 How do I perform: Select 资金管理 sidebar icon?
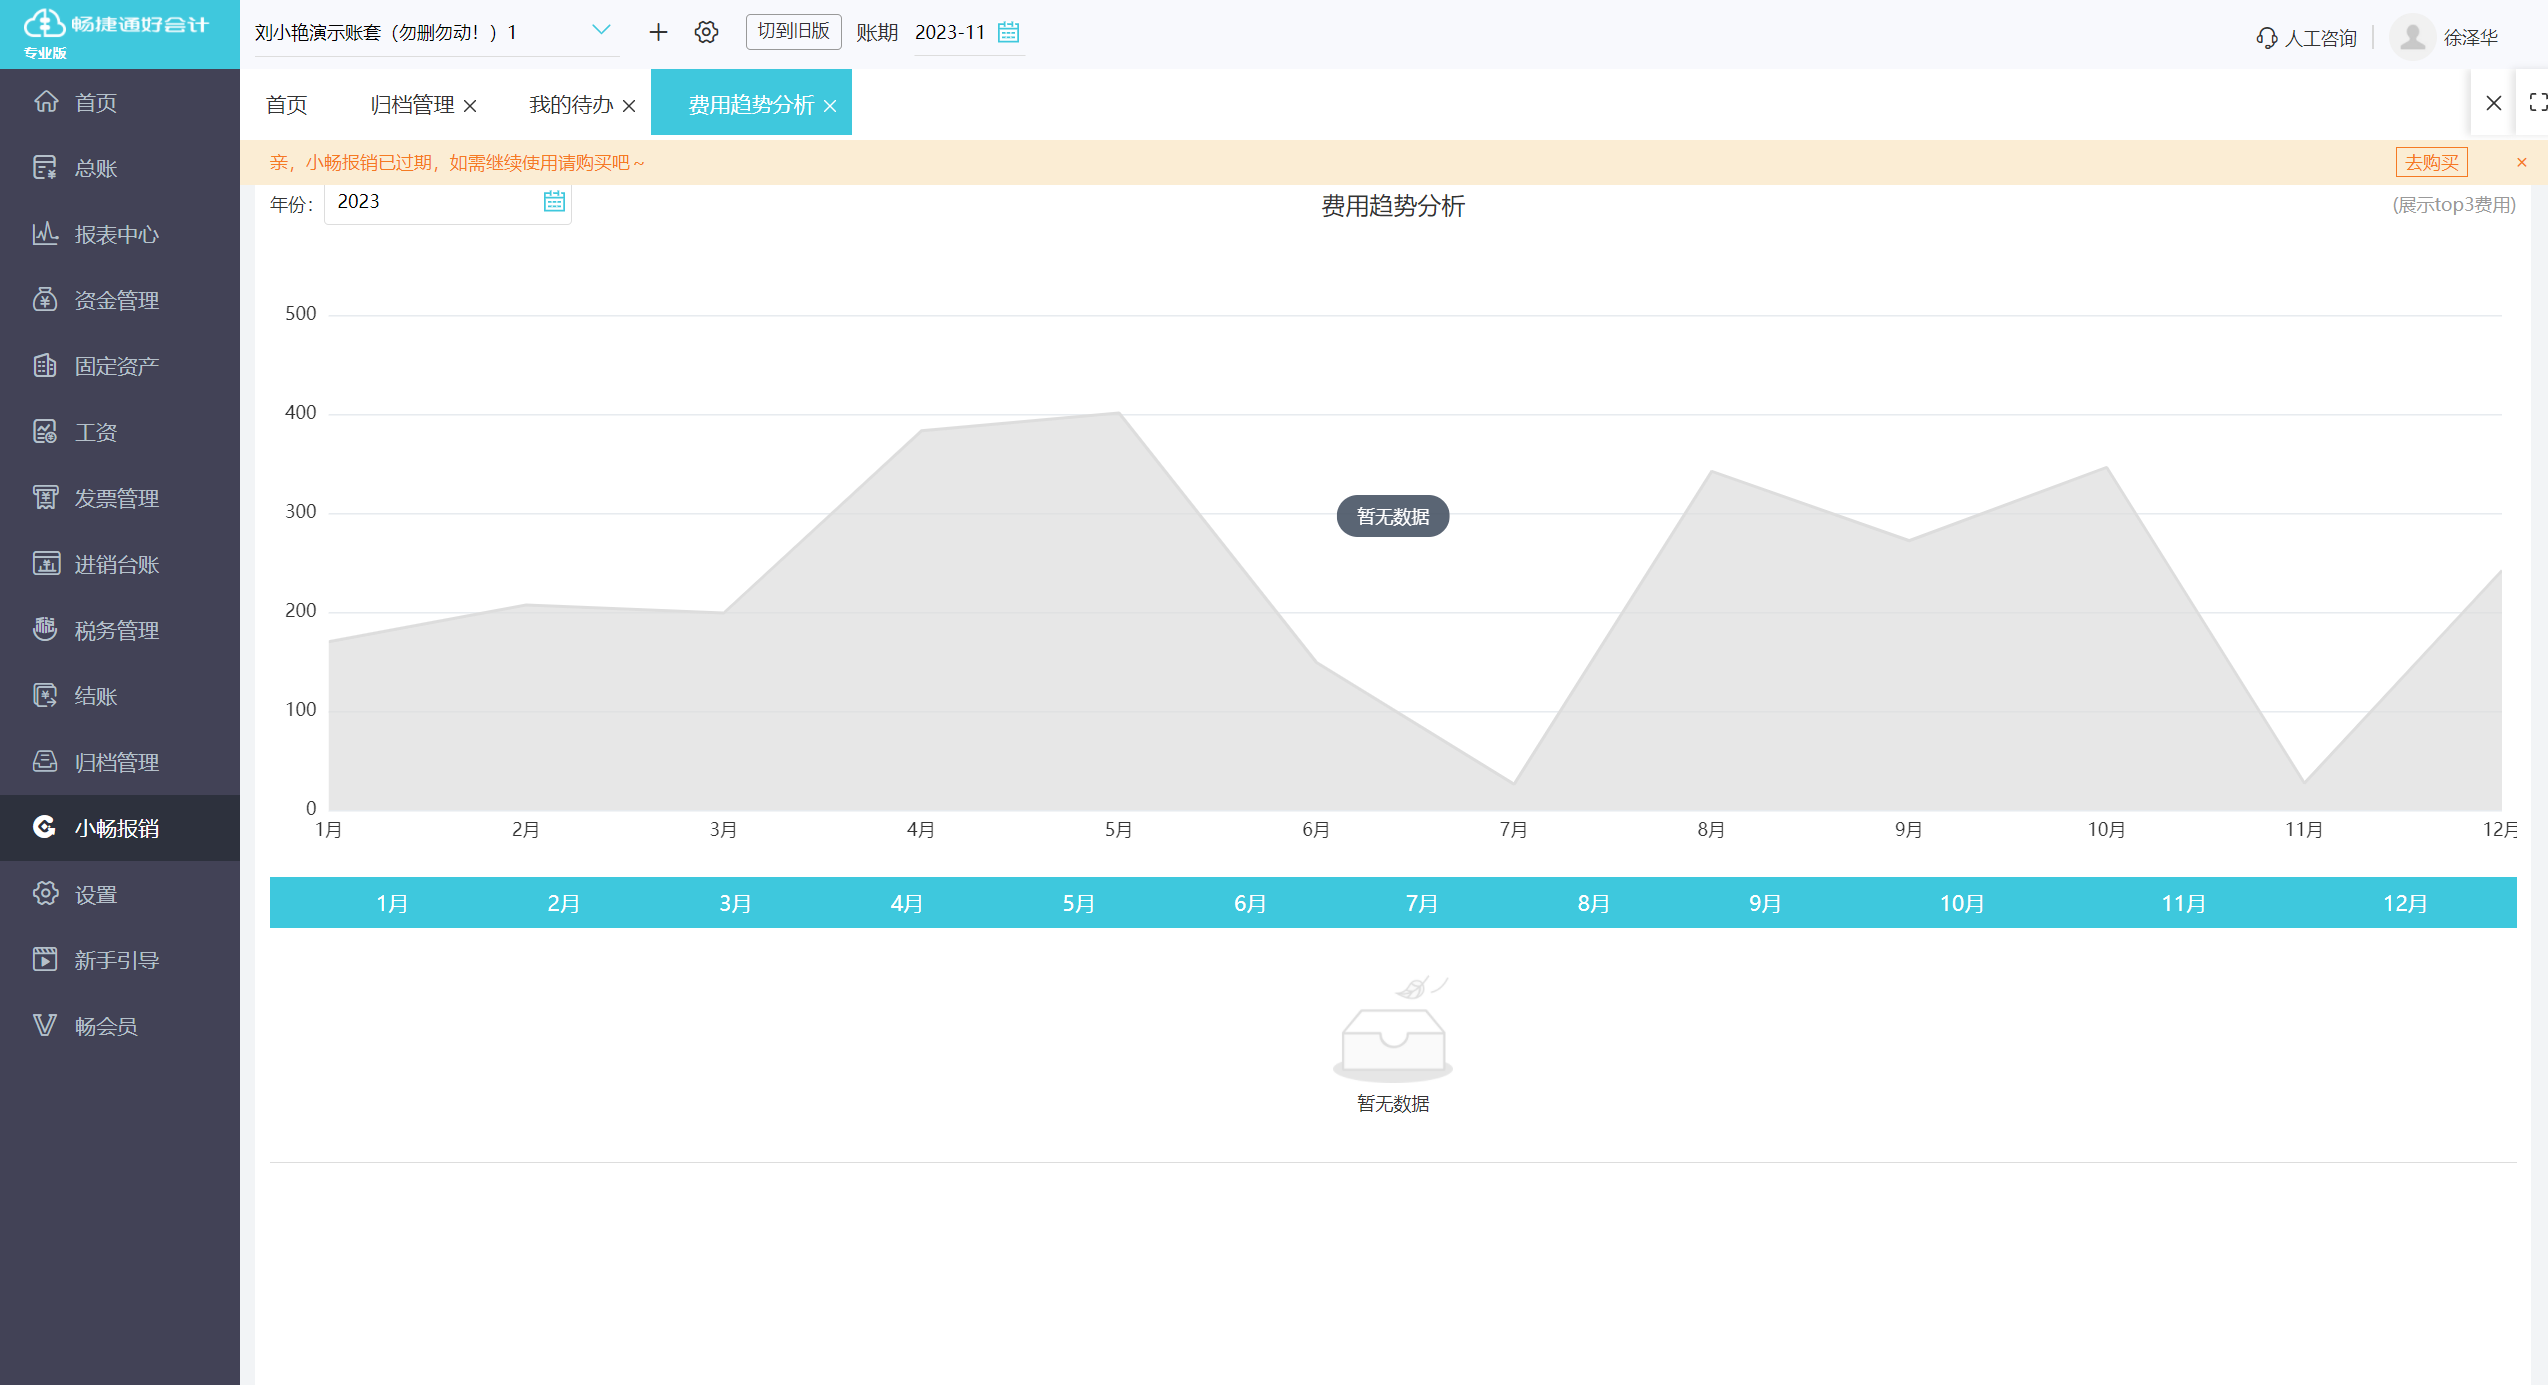tap(46, 298)
